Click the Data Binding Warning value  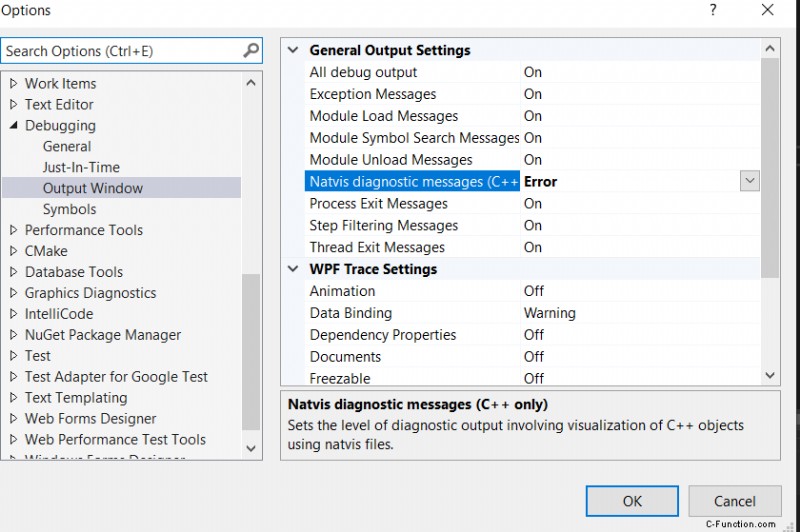[549, 313]
